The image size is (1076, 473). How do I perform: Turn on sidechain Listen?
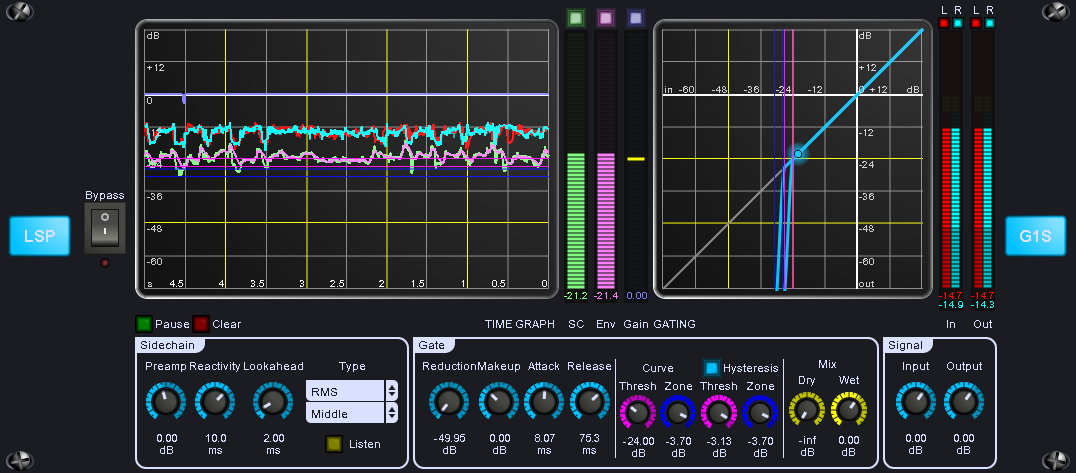[x=334, y=443]
